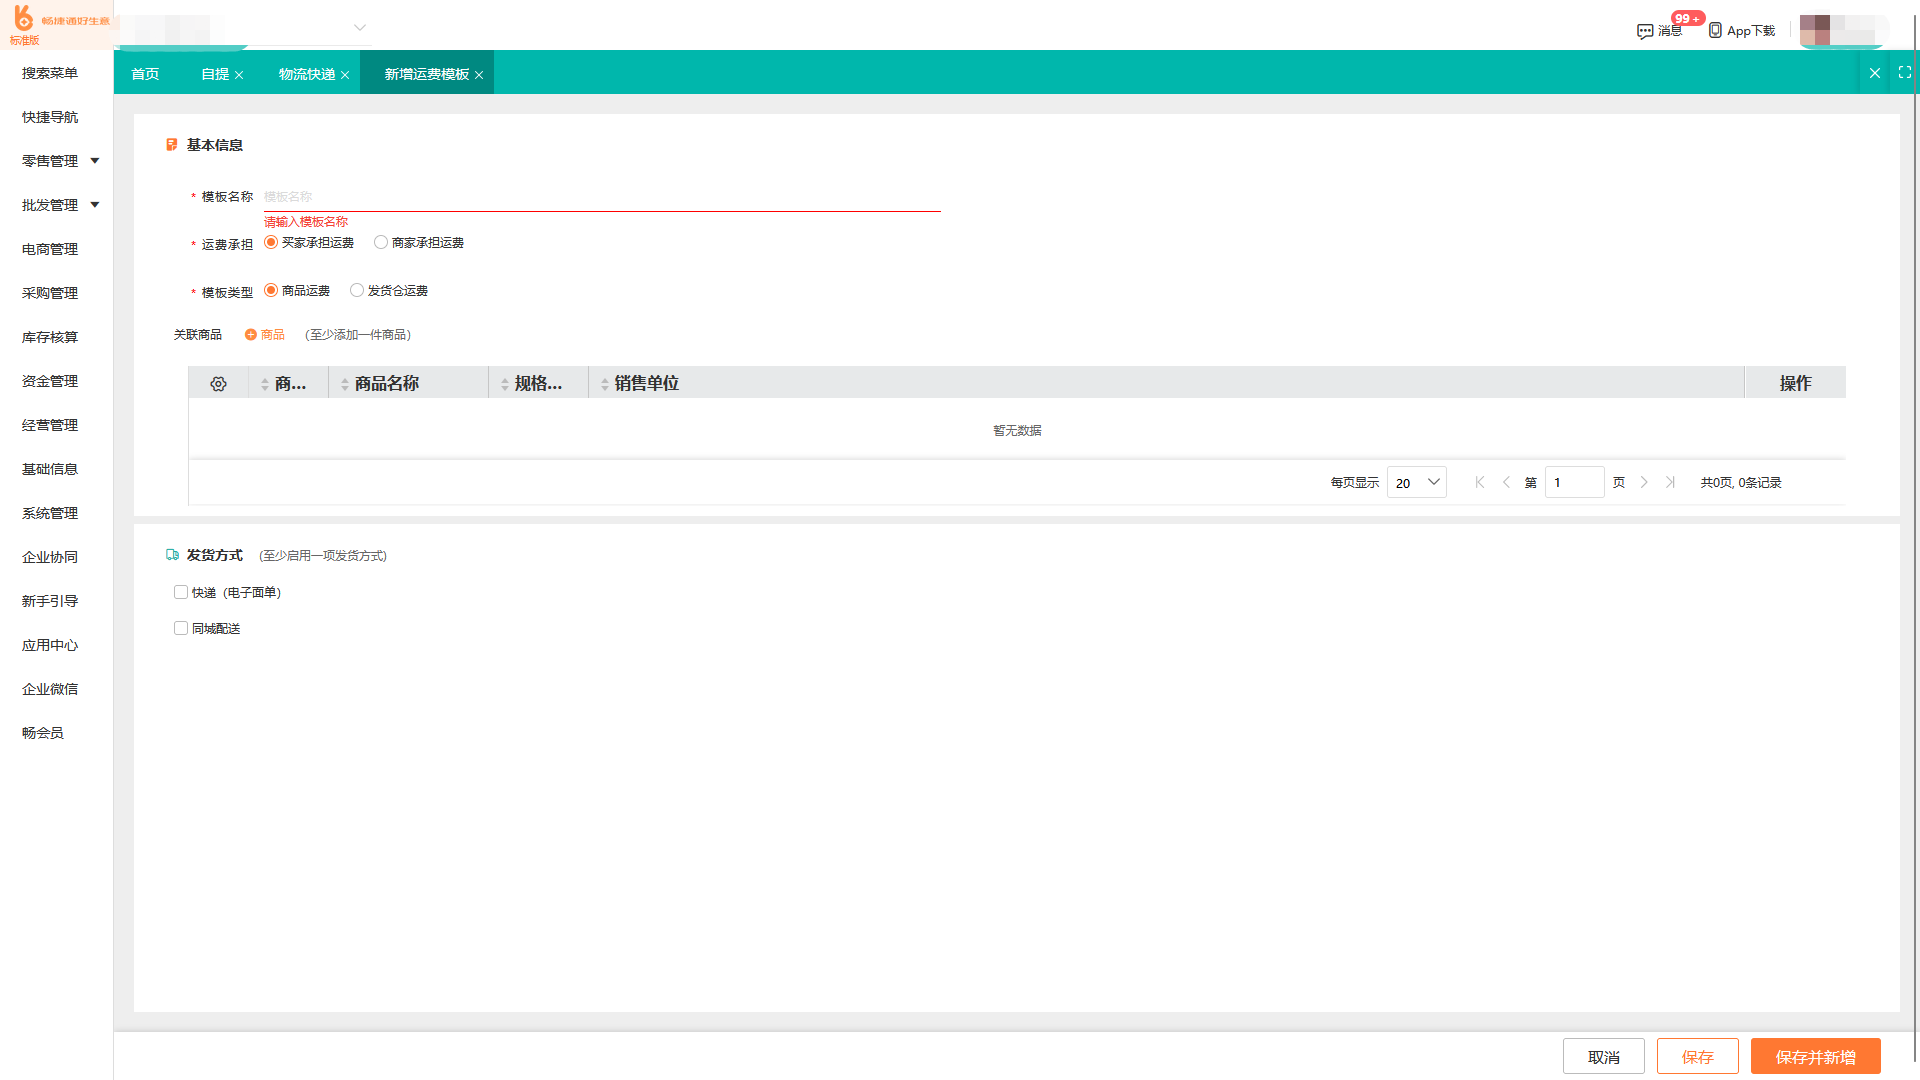Click forward pagination arrow icon

tap(1646, 481)
